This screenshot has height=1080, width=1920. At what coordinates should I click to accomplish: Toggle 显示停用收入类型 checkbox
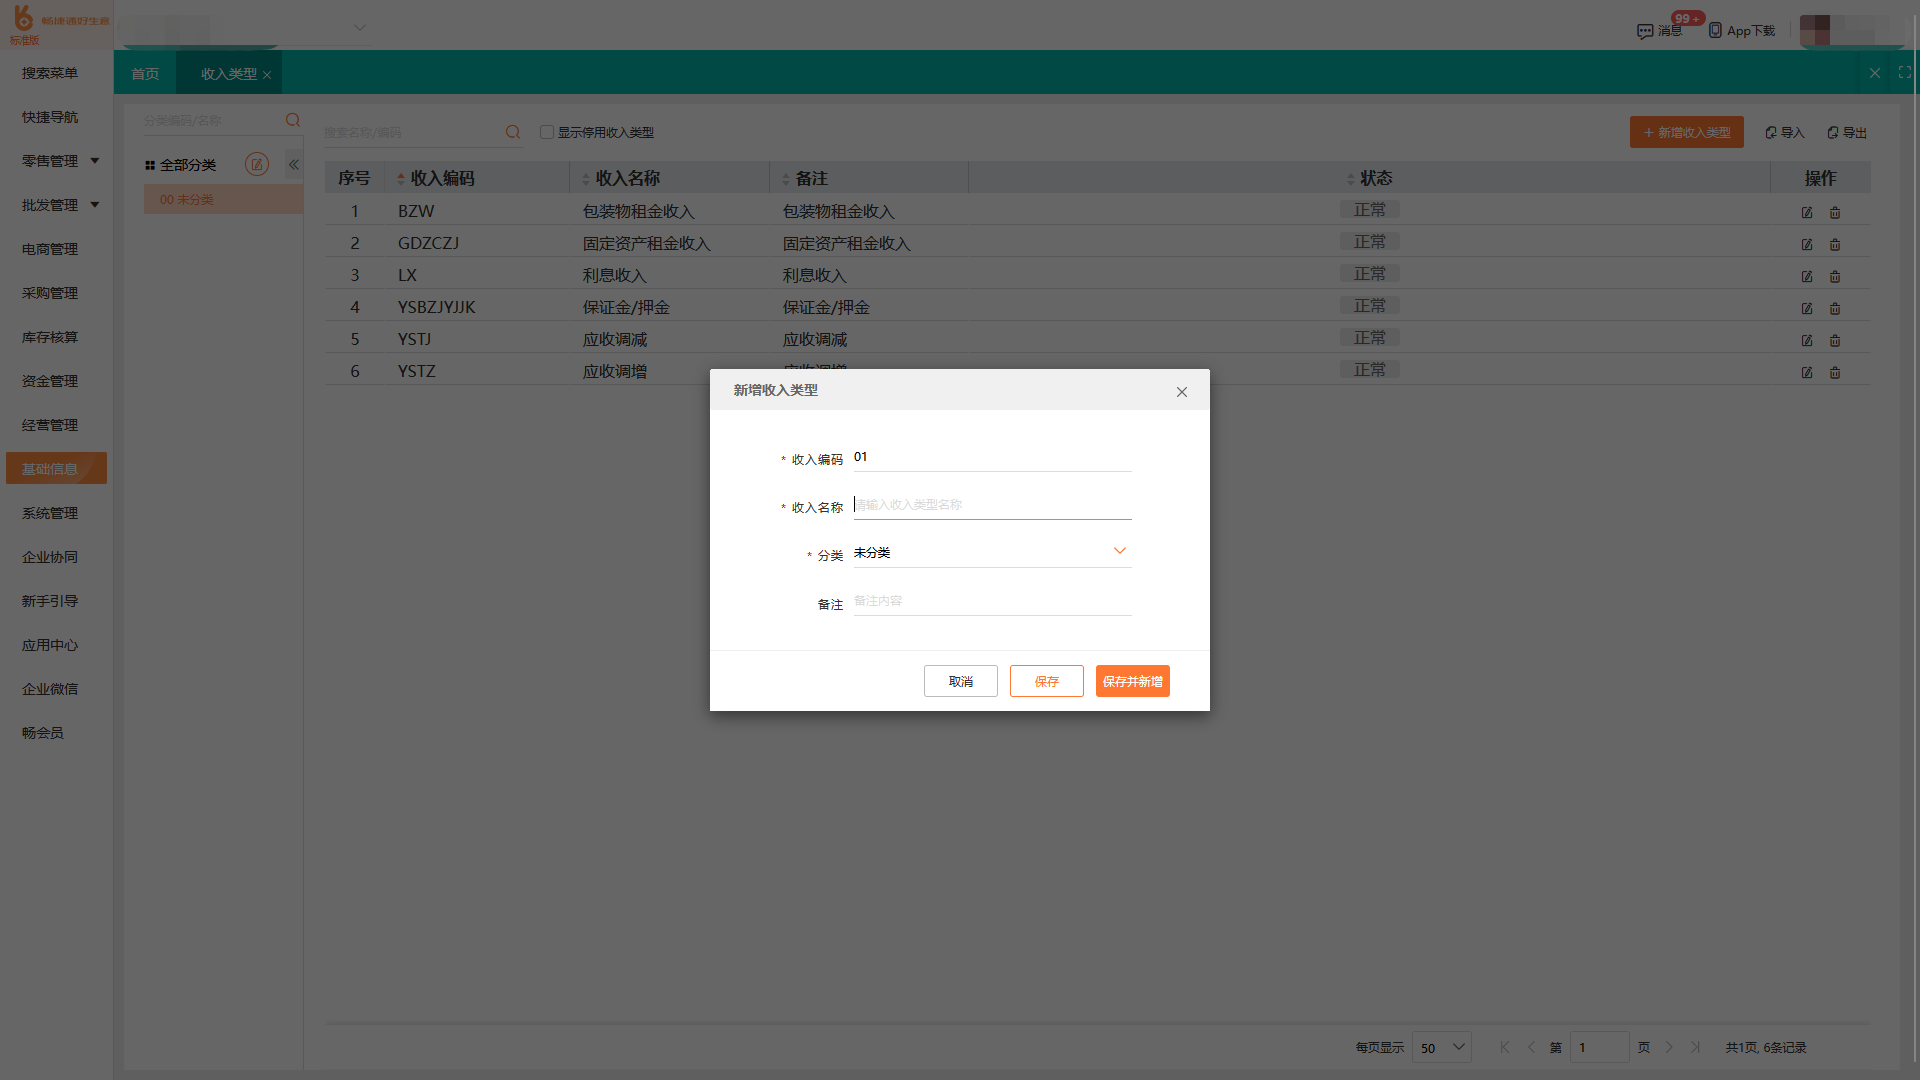(x=547, y=132)
